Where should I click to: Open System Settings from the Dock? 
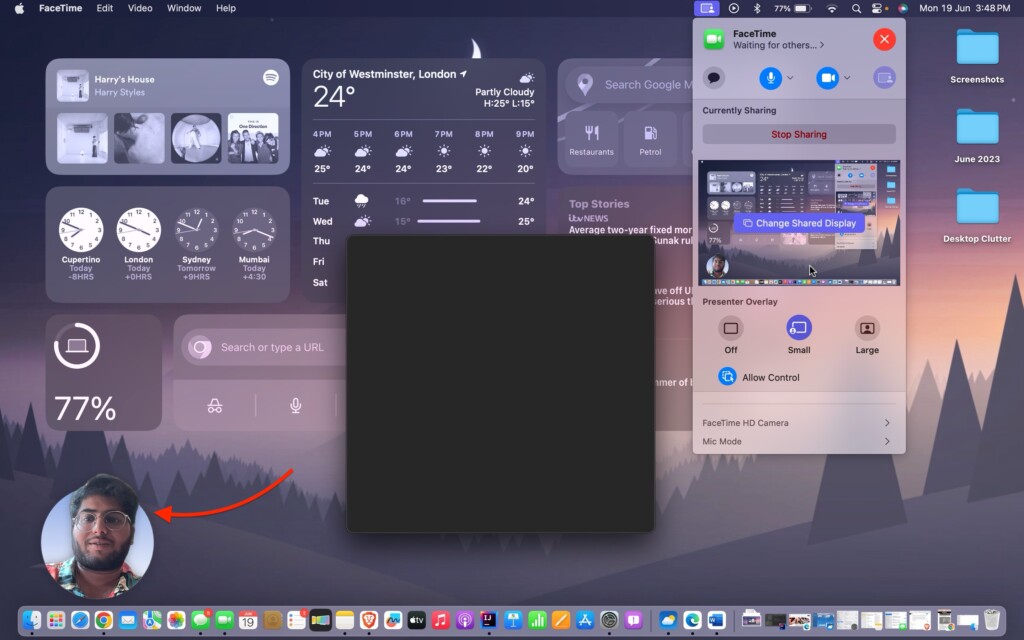(609, 620)
